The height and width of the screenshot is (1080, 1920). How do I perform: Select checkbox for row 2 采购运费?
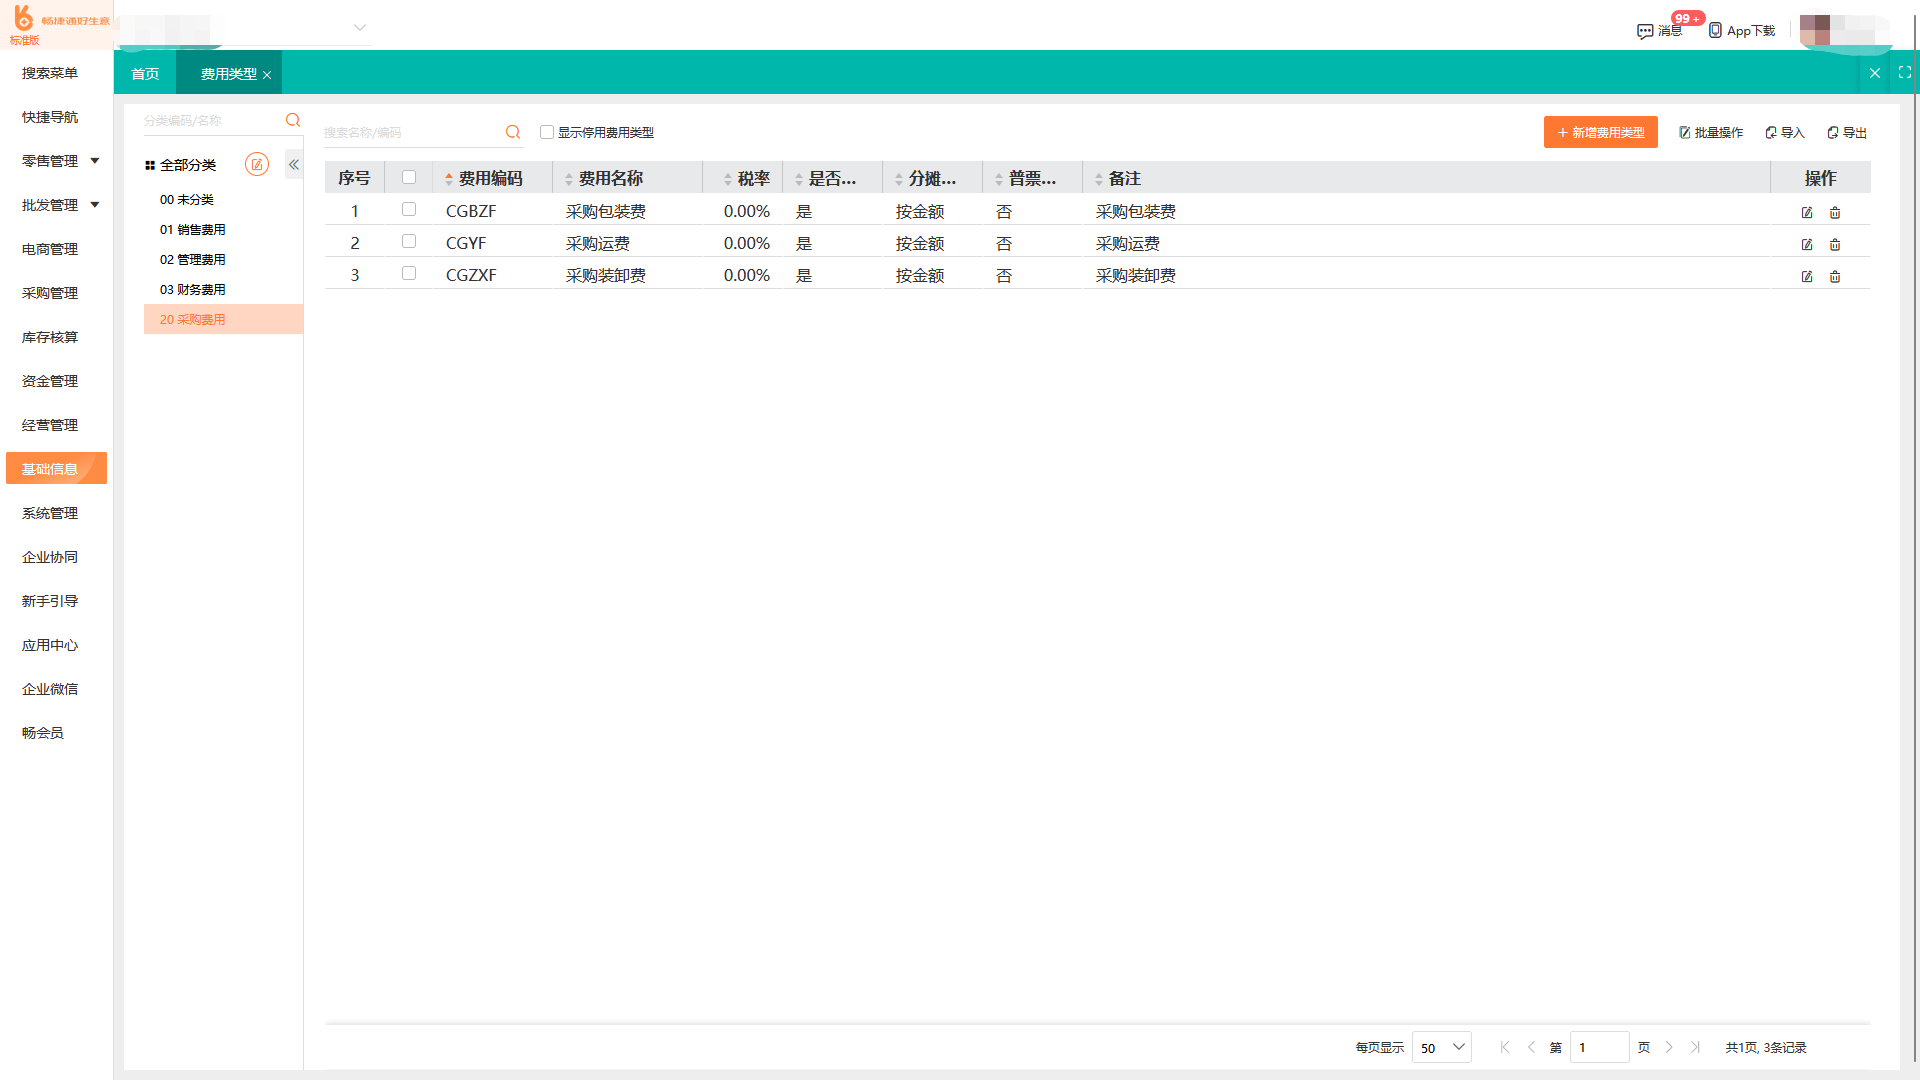(409, 241)
